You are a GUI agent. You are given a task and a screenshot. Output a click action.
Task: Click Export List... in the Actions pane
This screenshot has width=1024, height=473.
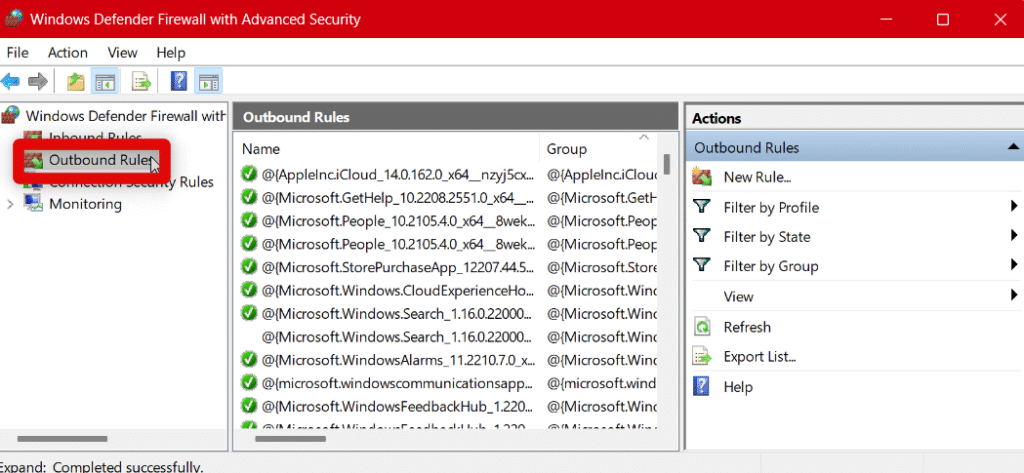[x=759, y=357]
